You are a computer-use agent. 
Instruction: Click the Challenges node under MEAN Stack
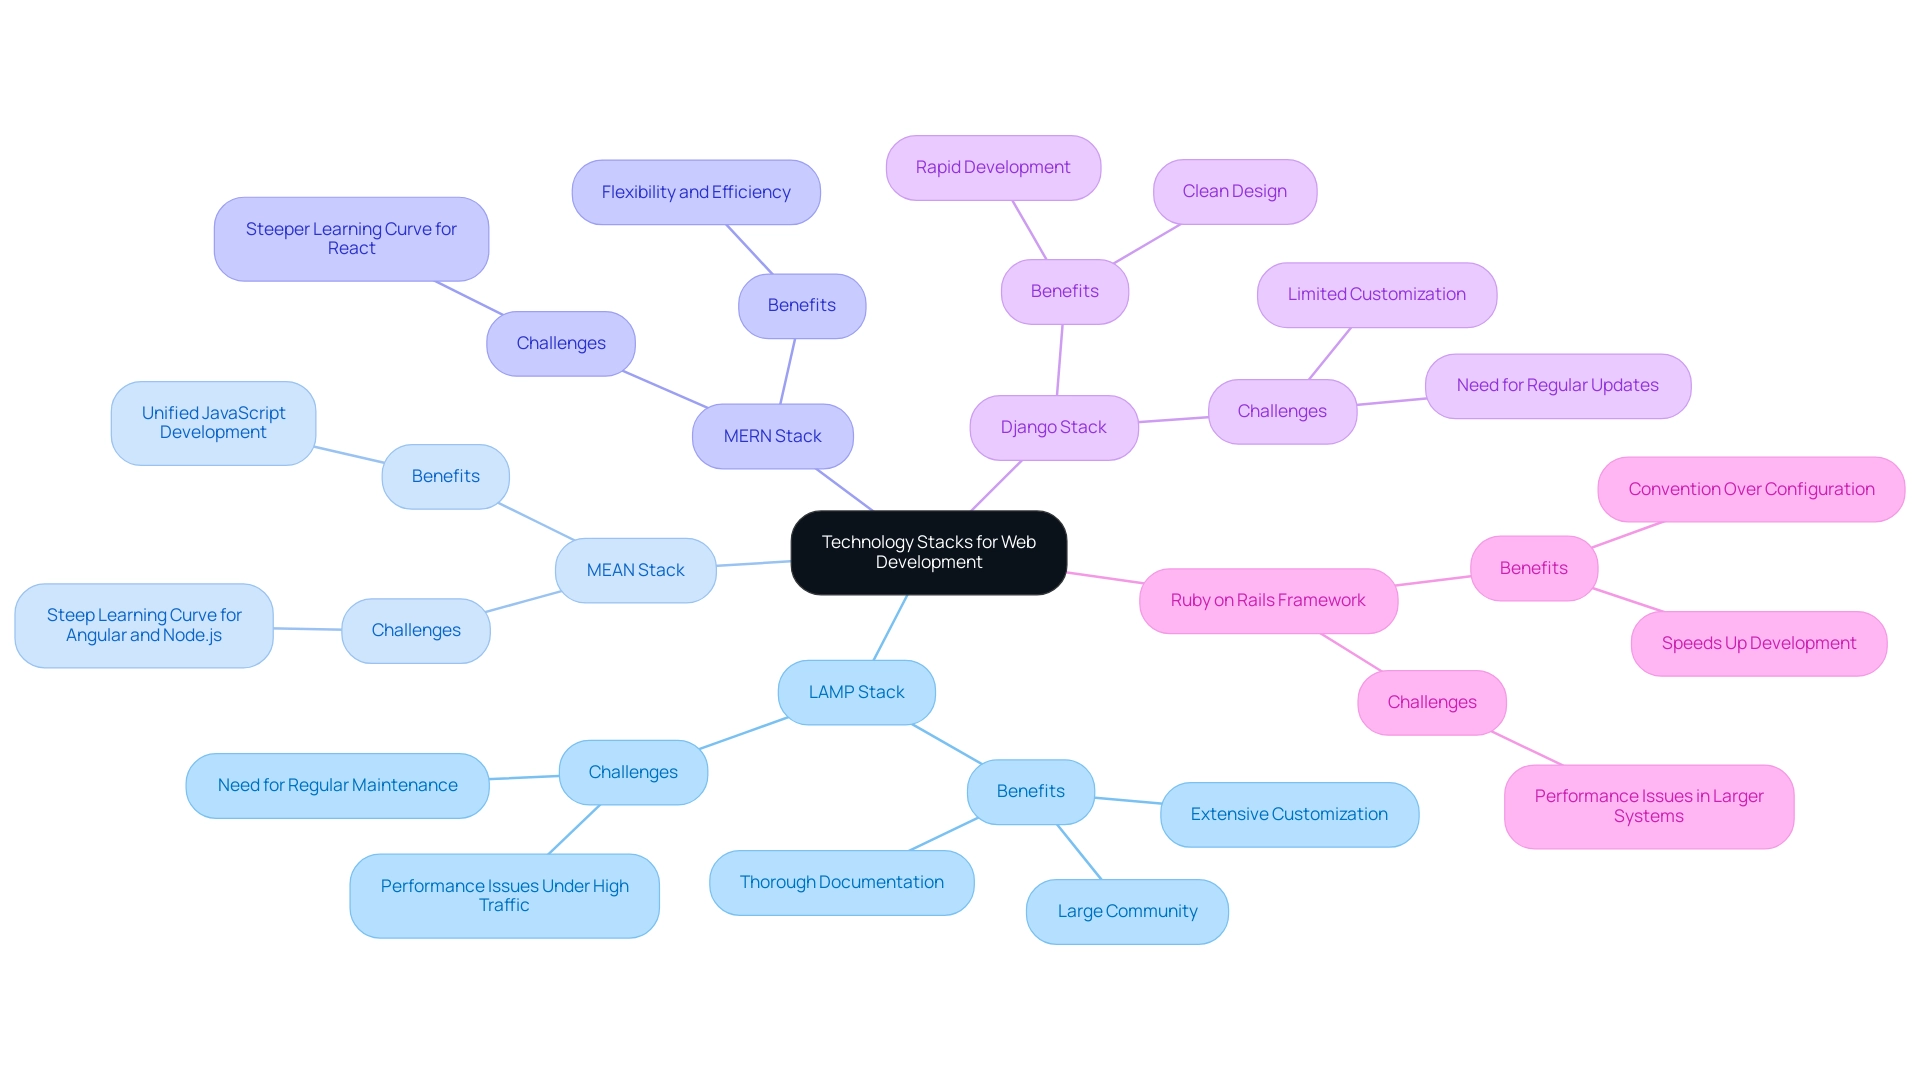(415, 629)
